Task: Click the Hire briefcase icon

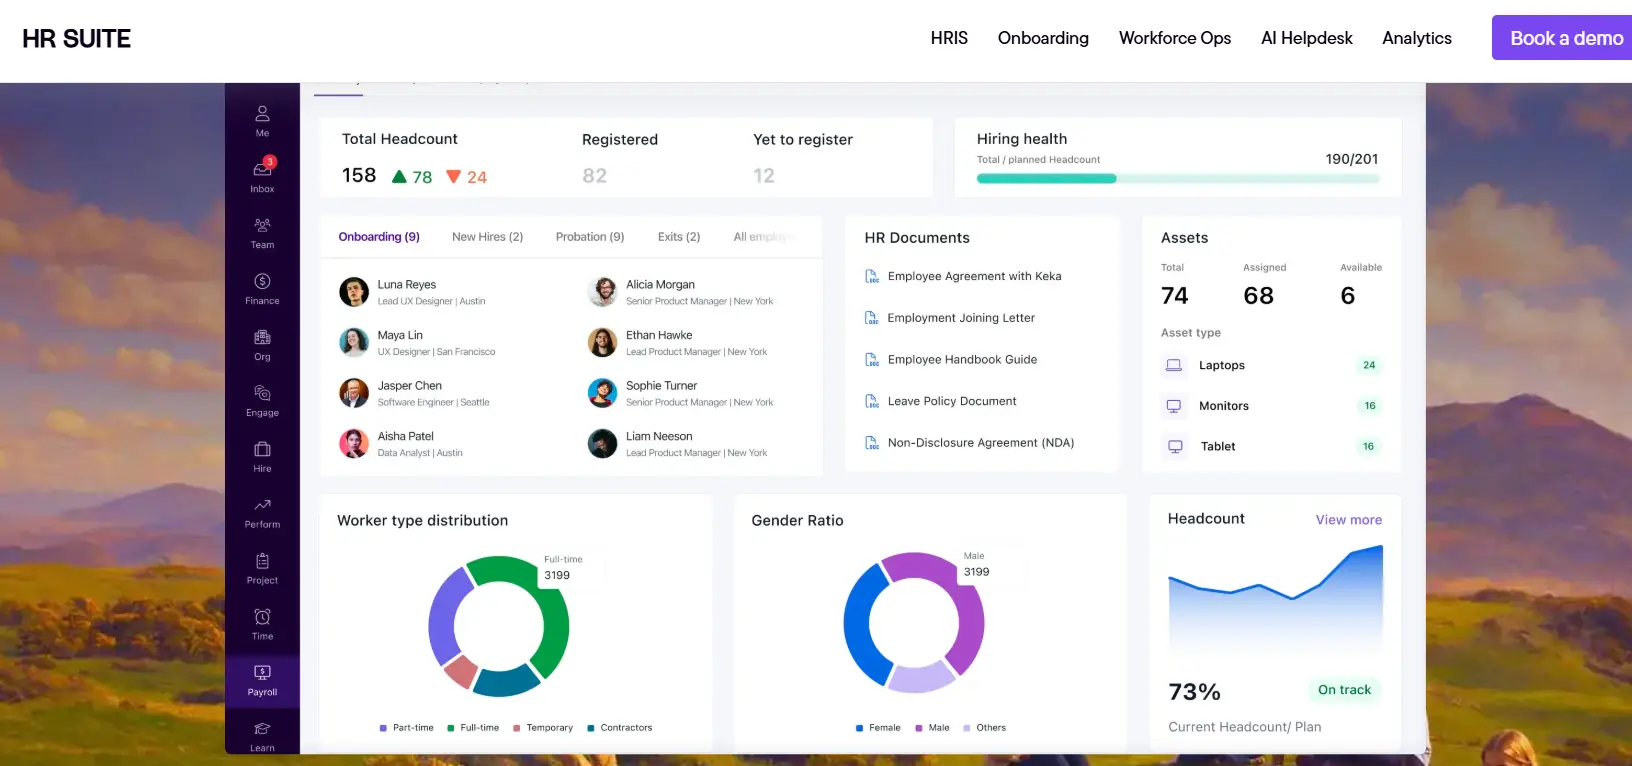Action: click(x=262, y=449)
